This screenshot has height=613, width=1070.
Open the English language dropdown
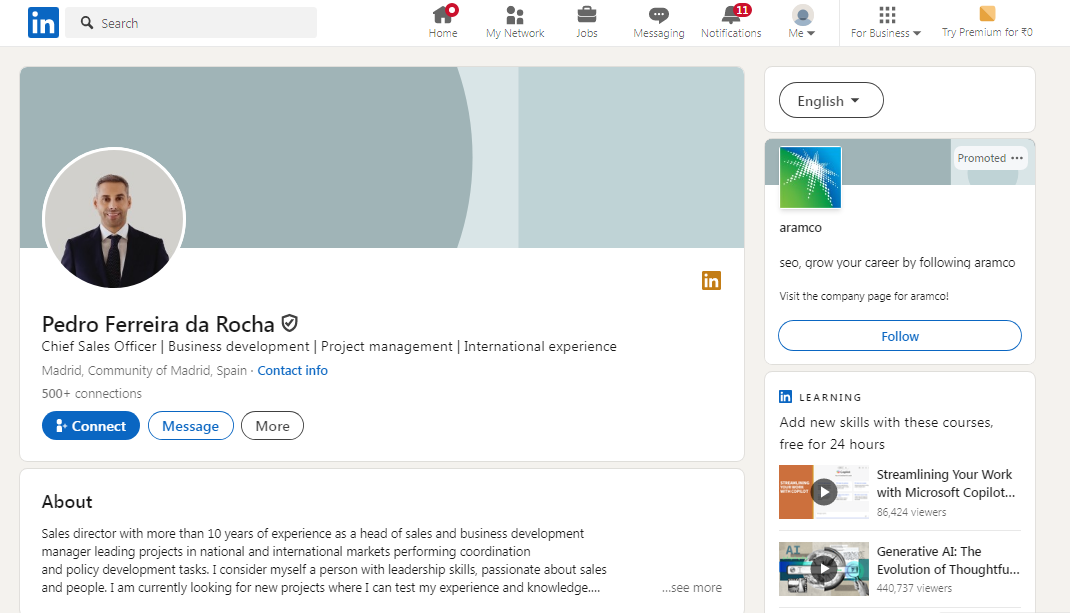coord(831,100)
